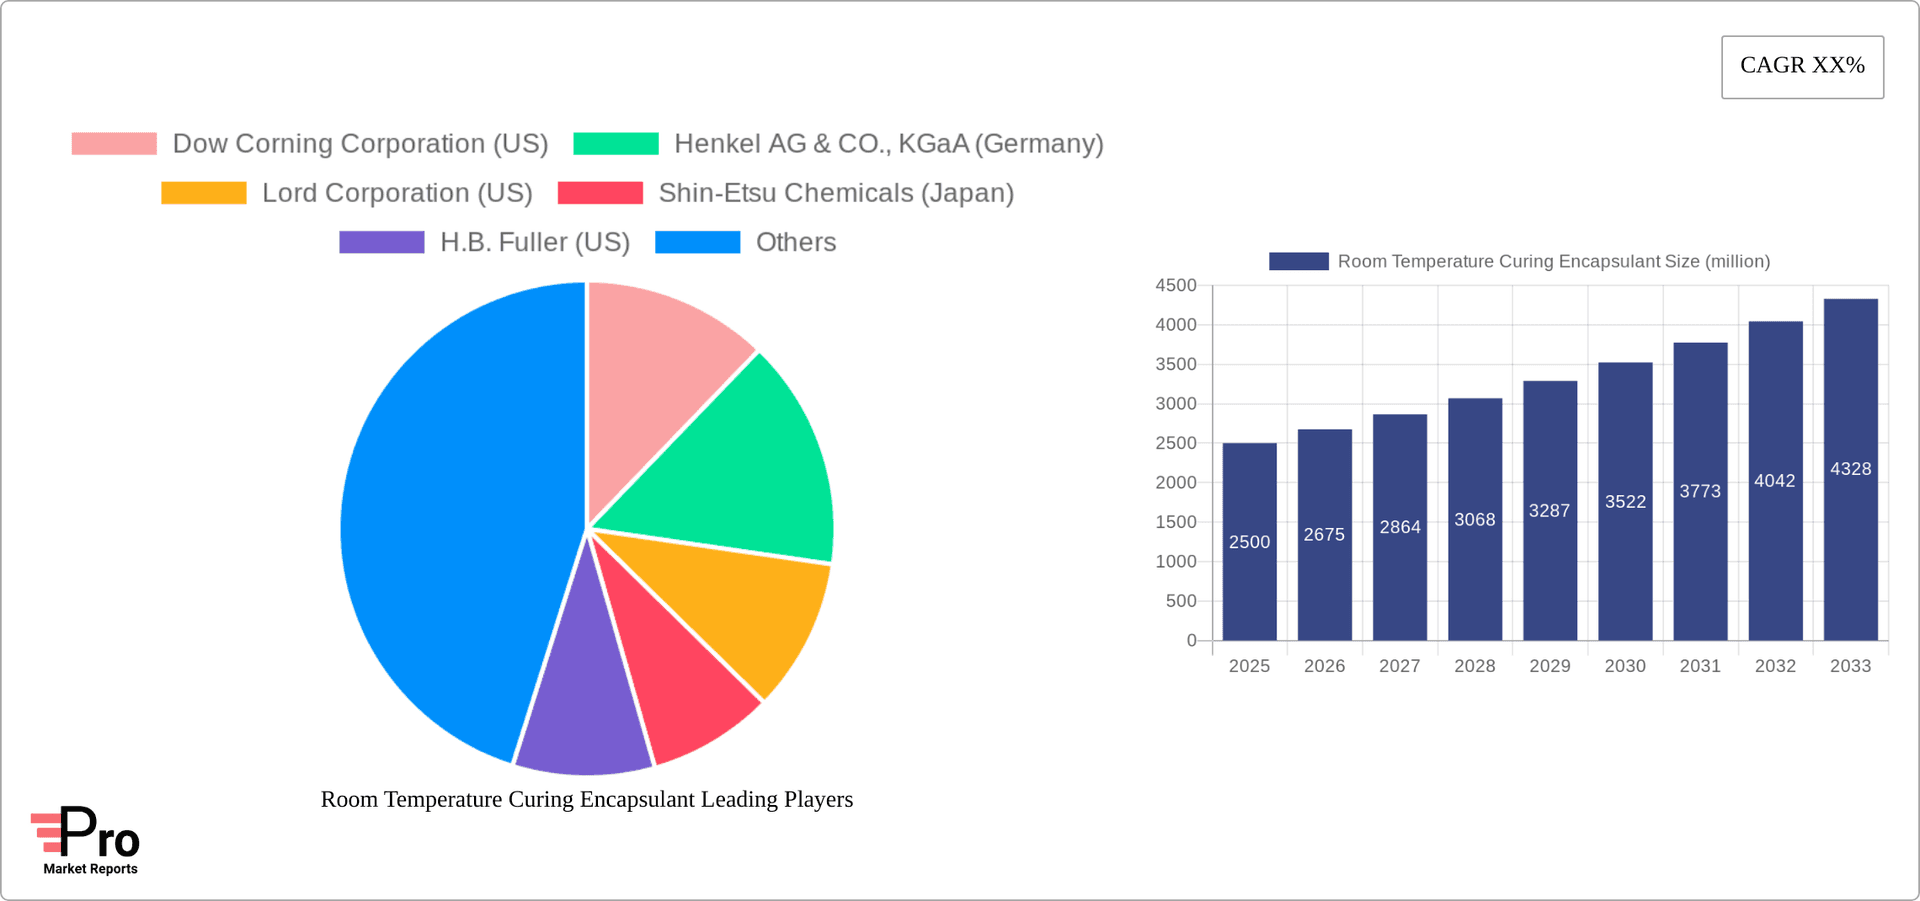
Task: Click the Others legend marker
Action: pos(697,241)
